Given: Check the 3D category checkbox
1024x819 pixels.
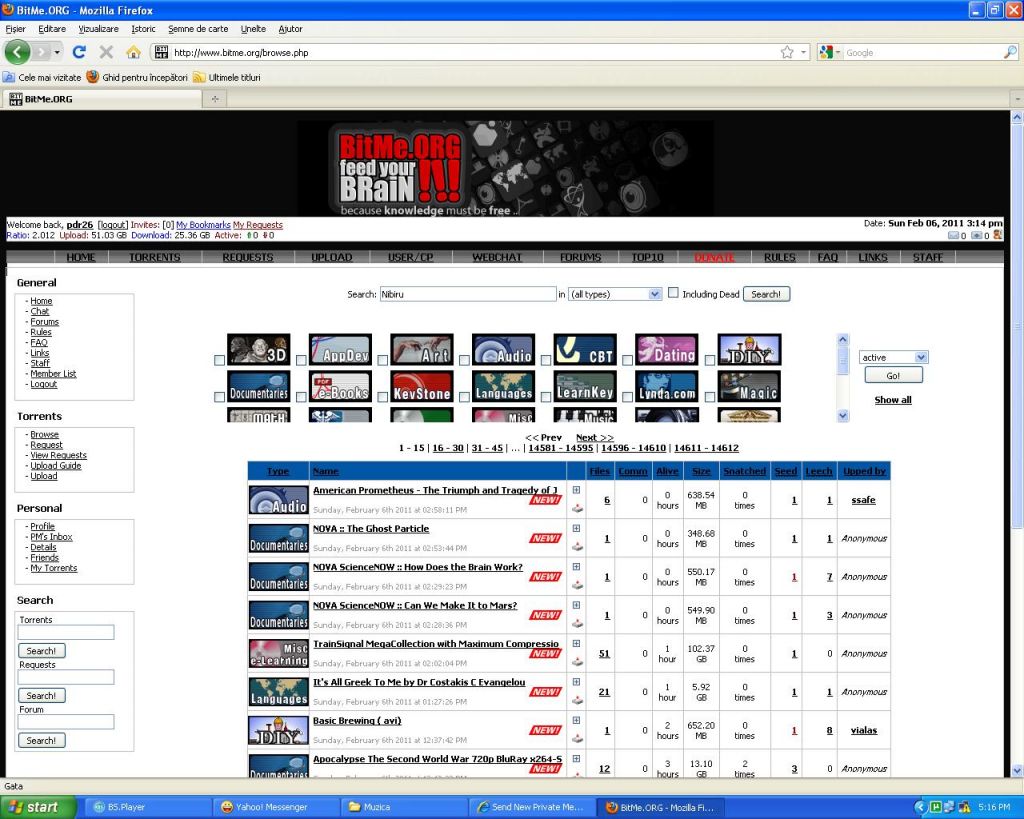Looking at the screenshot, I should coord(220,361).
